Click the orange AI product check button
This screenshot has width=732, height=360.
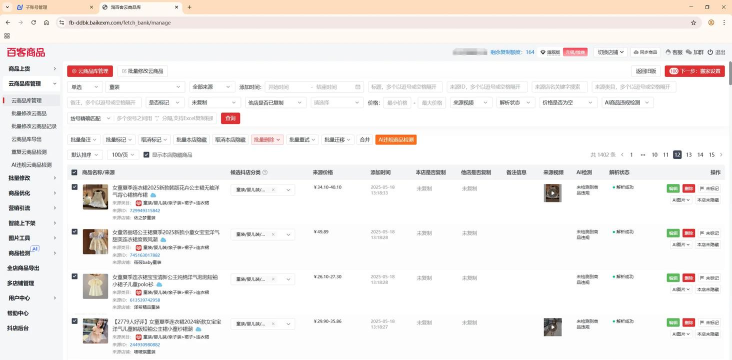(396, 140)
